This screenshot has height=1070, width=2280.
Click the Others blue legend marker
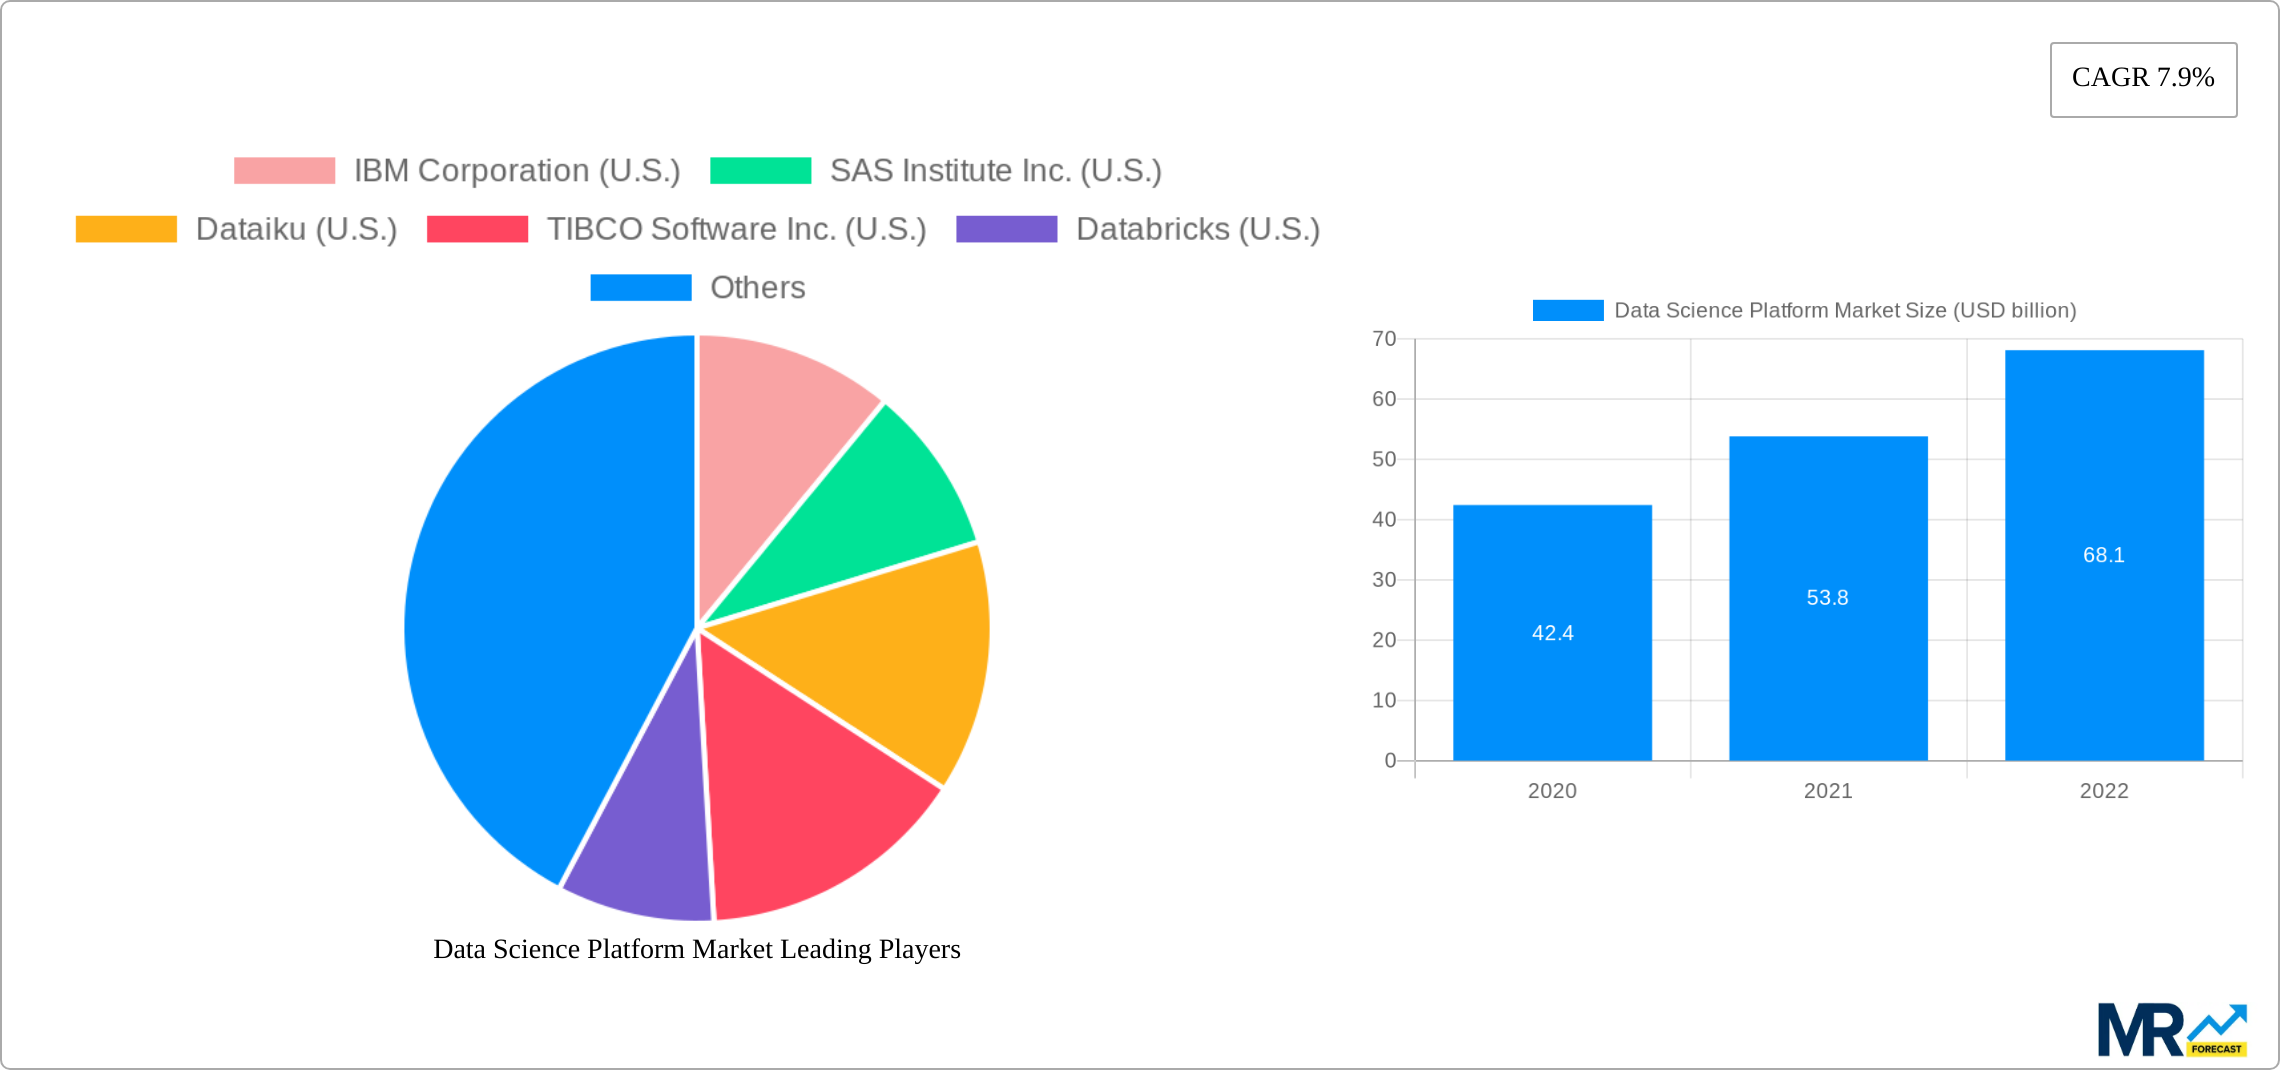[x=640, y=287]
